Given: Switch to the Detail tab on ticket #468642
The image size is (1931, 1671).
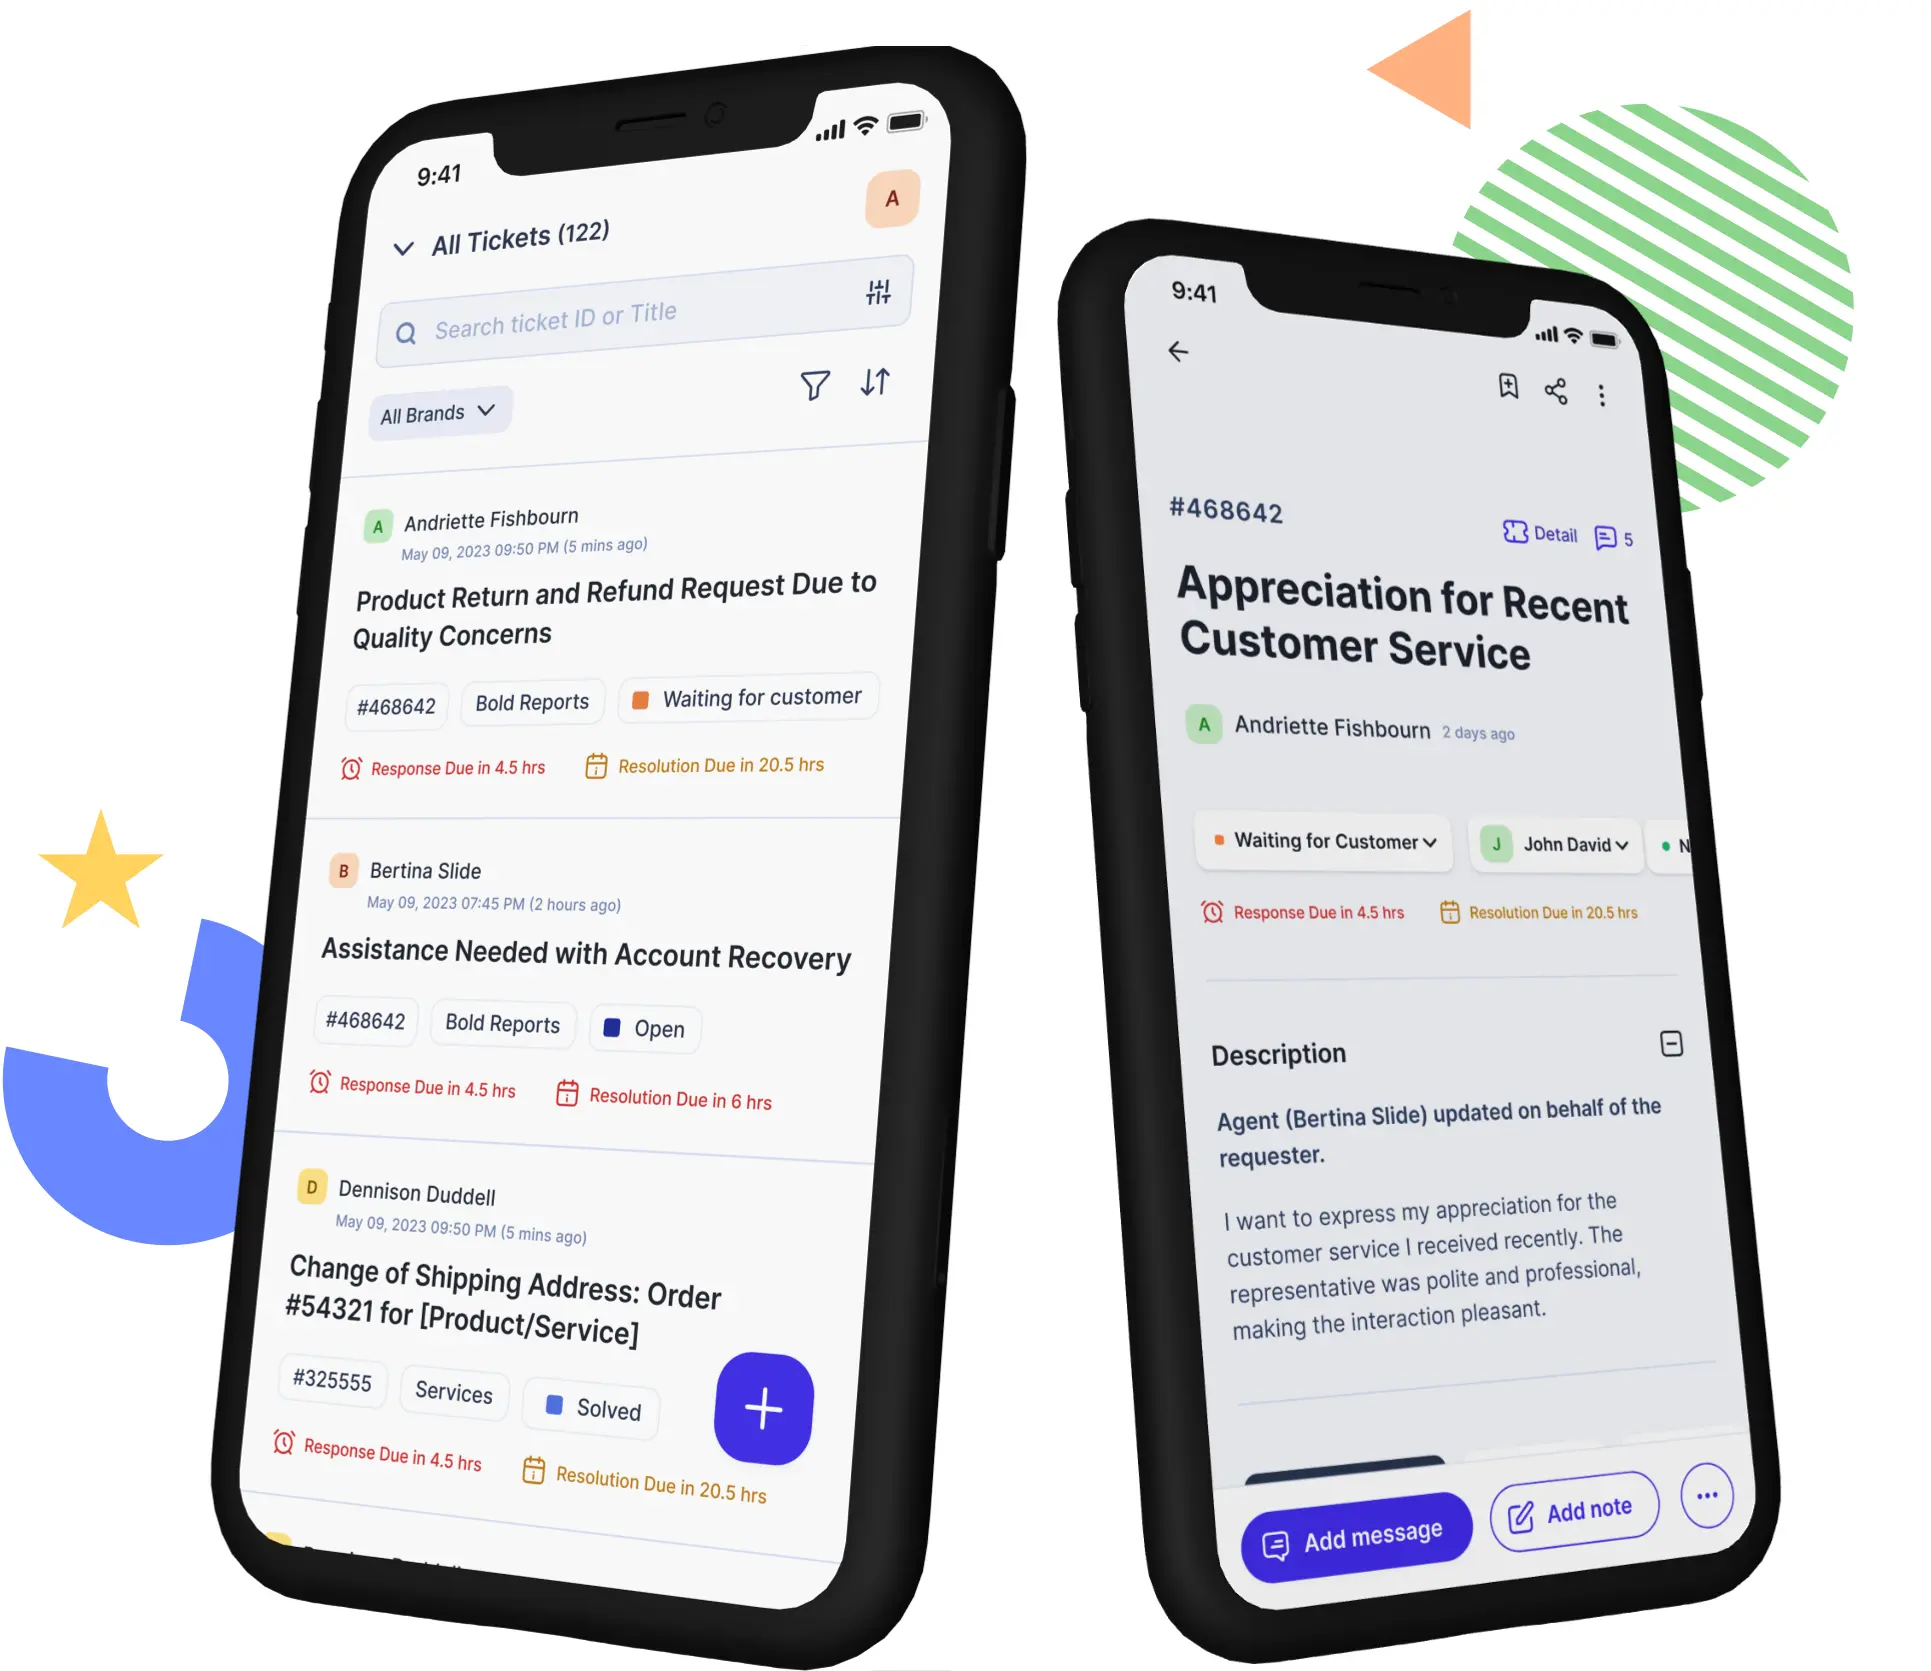Looking at the screenshot, I should point(1540,533).
